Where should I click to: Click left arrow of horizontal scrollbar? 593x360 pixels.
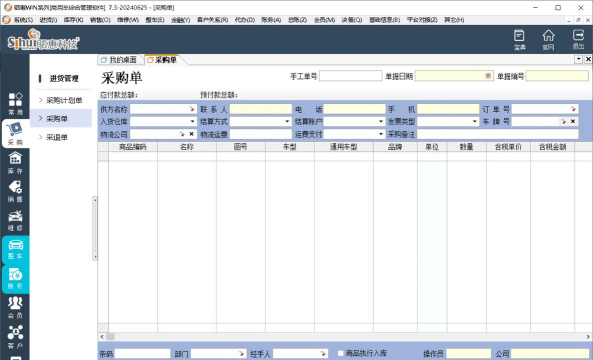(x=102, y=337)
